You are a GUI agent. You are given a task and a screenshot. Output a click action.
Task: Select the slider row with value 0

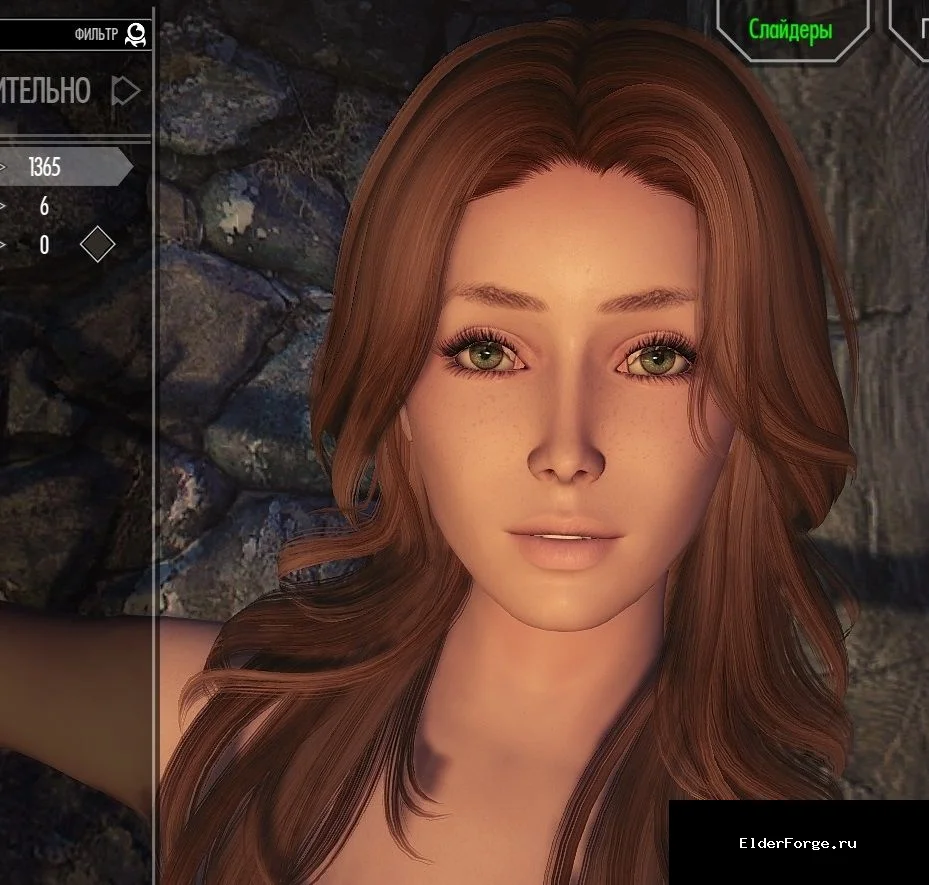[x=44, y=245]
